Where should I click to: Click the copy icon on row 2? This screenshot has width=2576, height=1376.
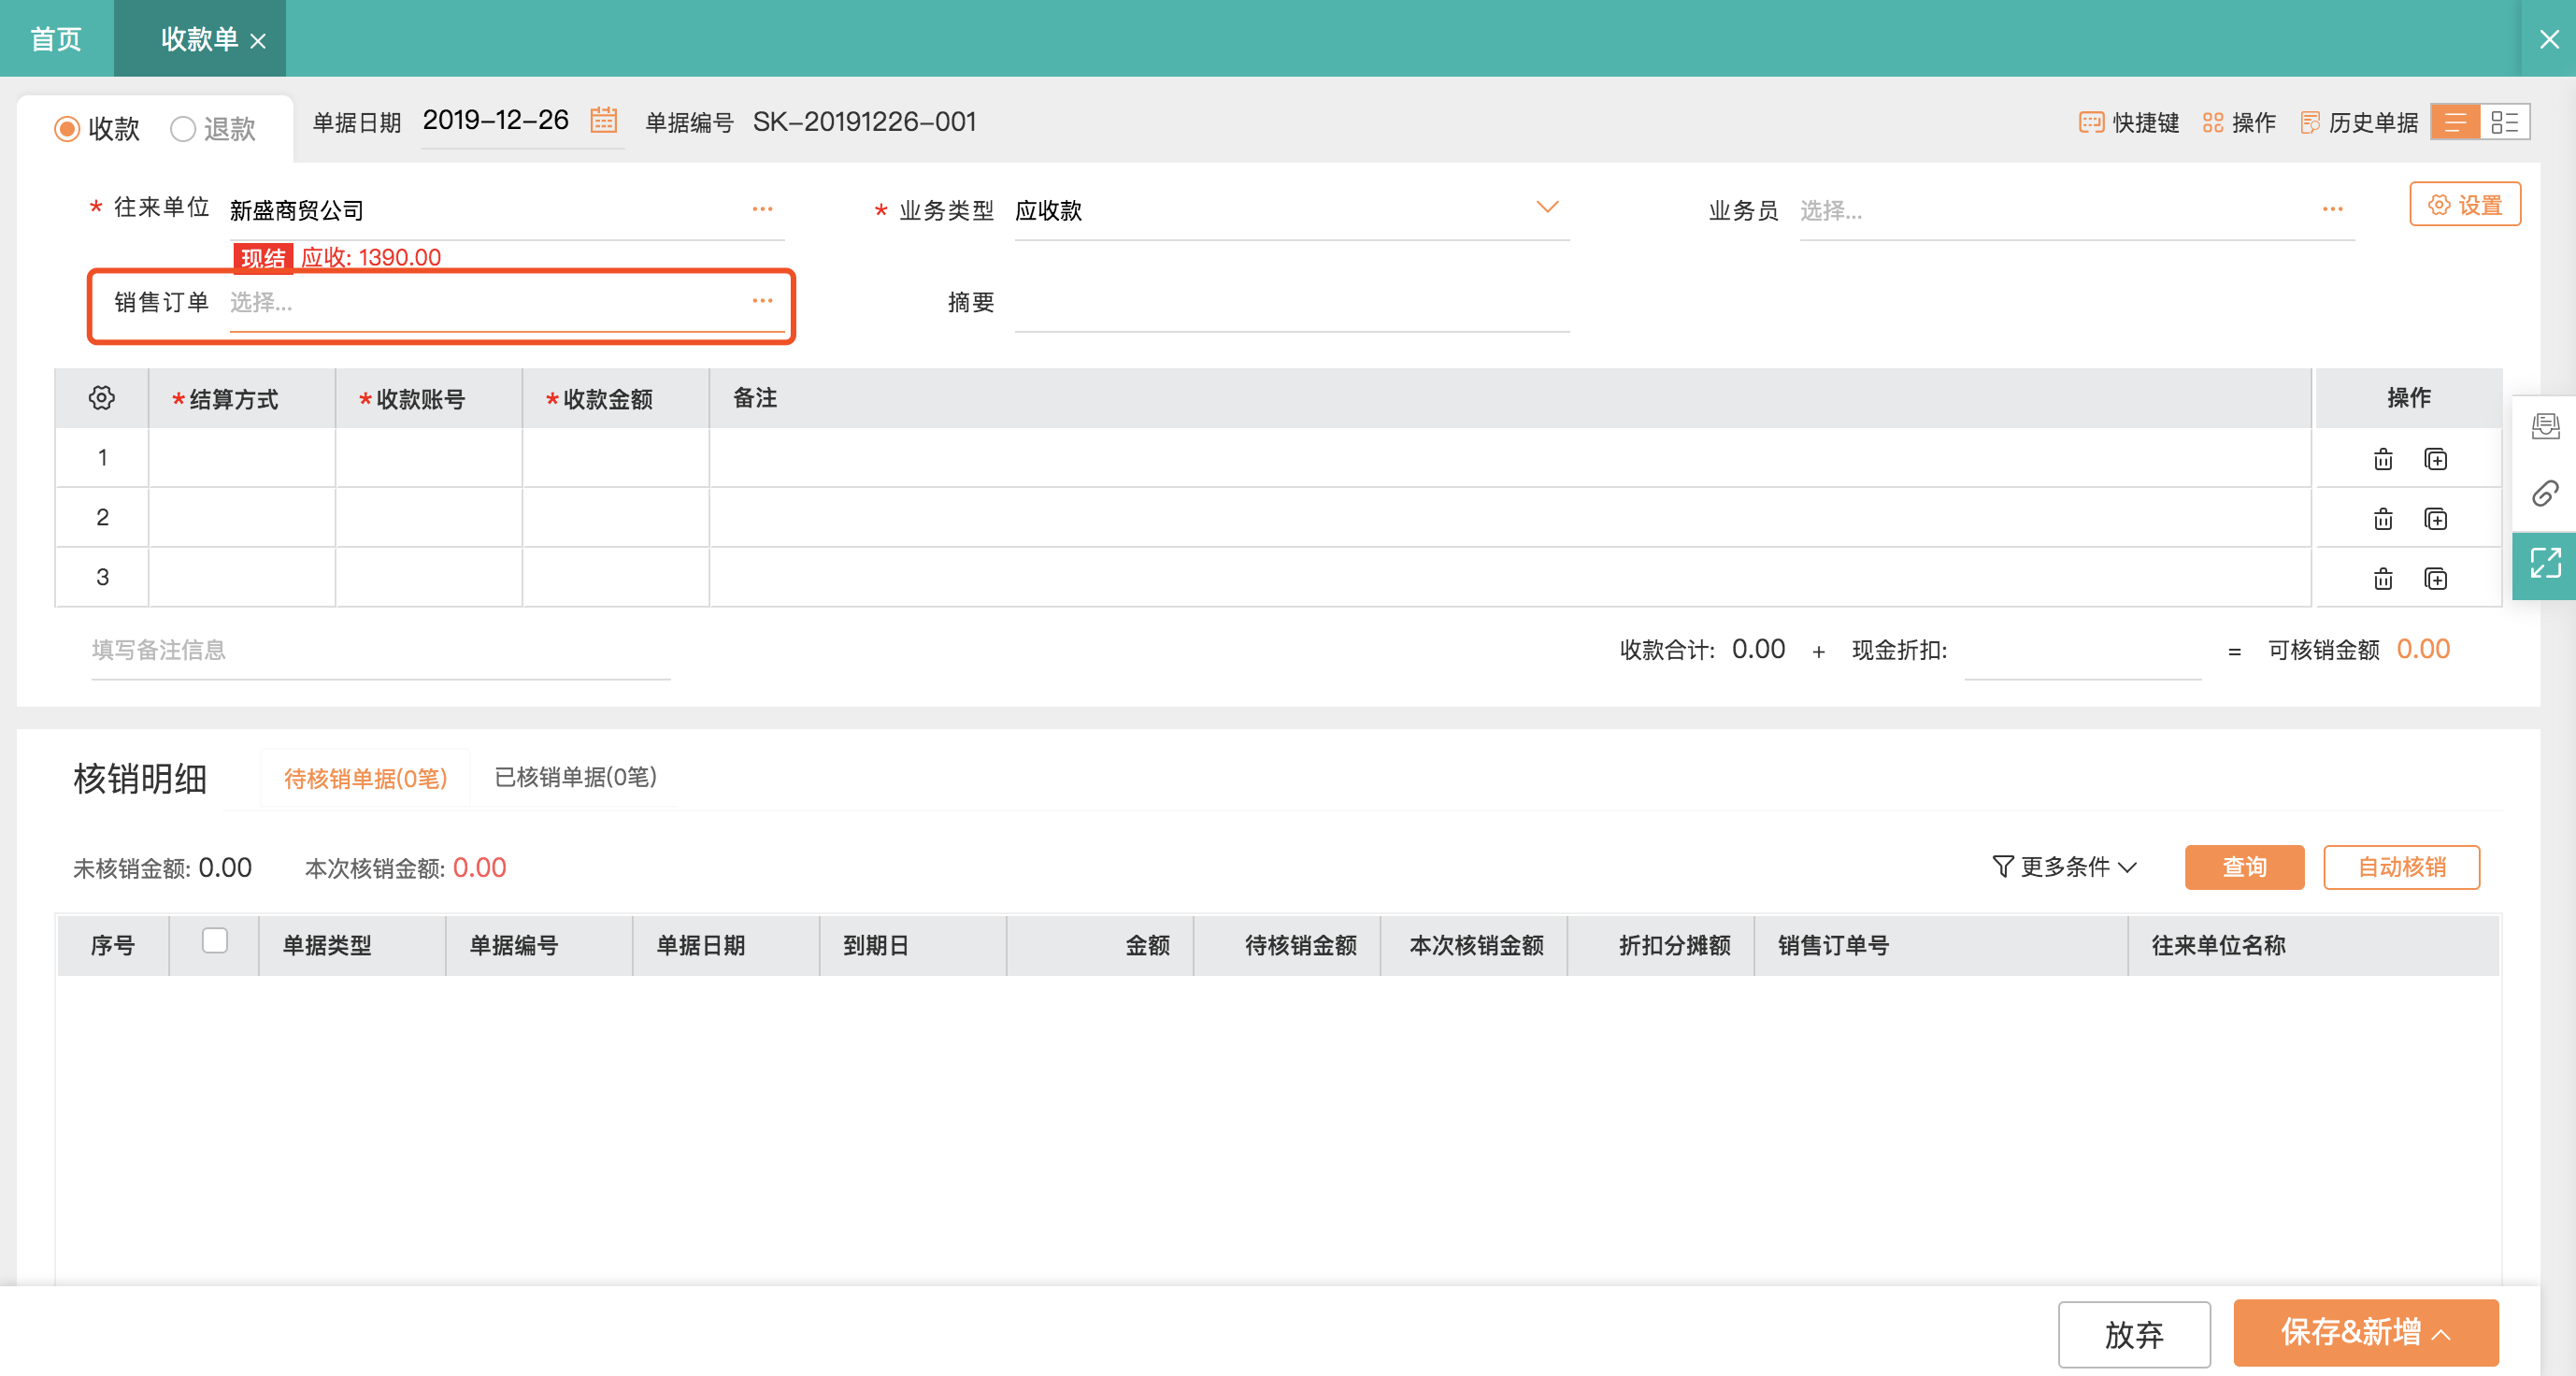coord(2437,520)
